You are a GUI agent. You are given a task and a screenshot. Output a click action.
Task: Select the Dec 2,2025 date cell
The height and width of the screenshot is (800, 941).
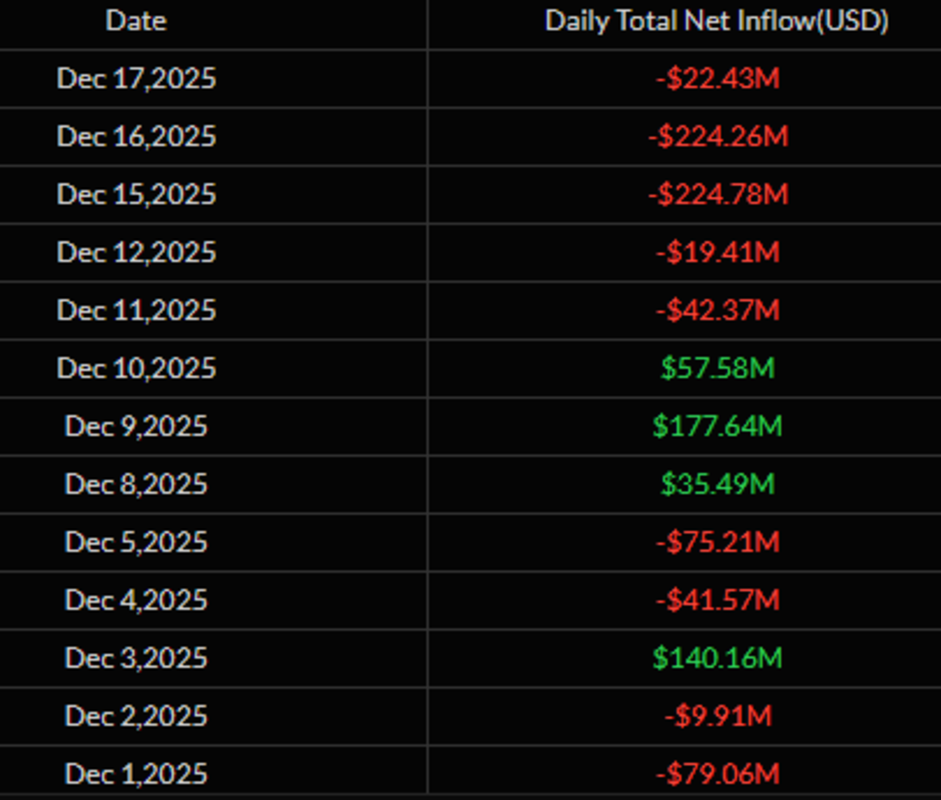[136, 716]
